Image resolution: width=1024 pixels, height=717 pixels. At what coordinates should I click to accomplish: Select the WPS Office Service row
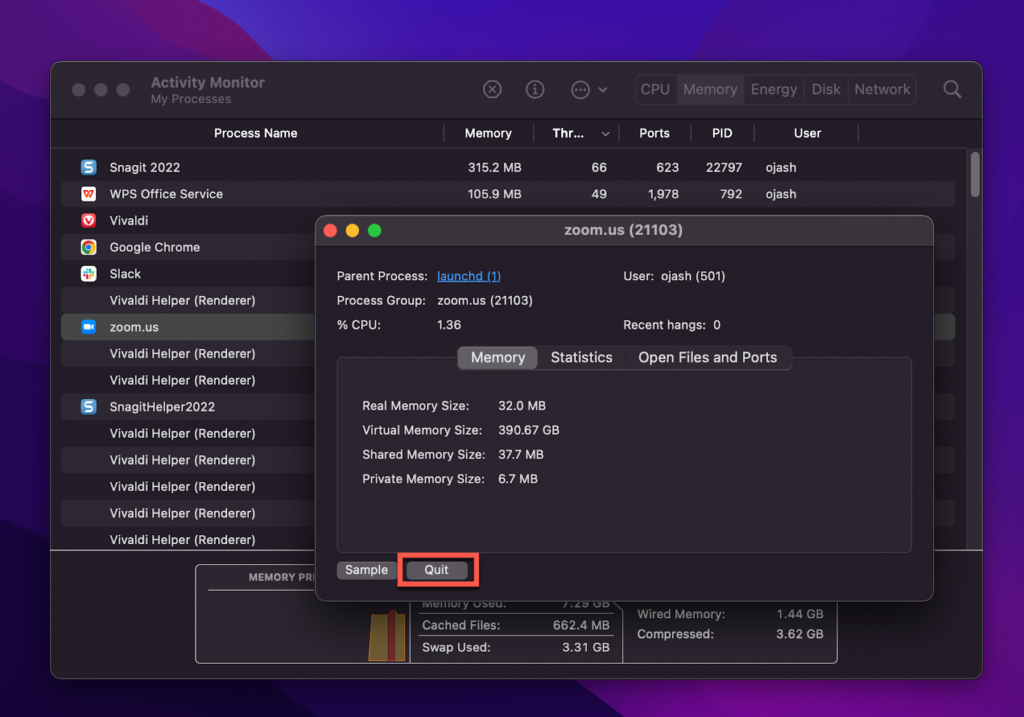(x=508, y=194)
